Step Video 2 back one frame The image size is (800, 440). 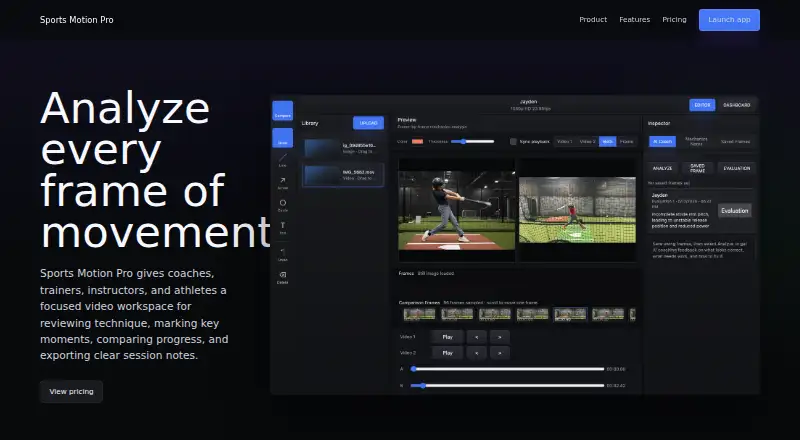(x=477, y=353)
